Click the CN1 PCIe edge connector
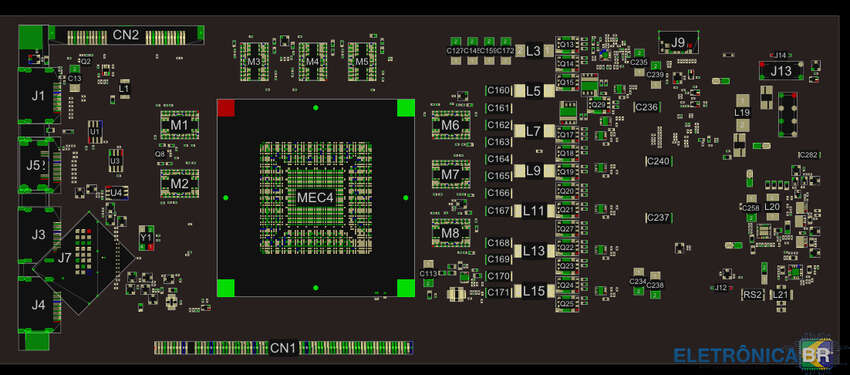The height and width of the screenshot is (375, 850). click(x=284, y=348)
